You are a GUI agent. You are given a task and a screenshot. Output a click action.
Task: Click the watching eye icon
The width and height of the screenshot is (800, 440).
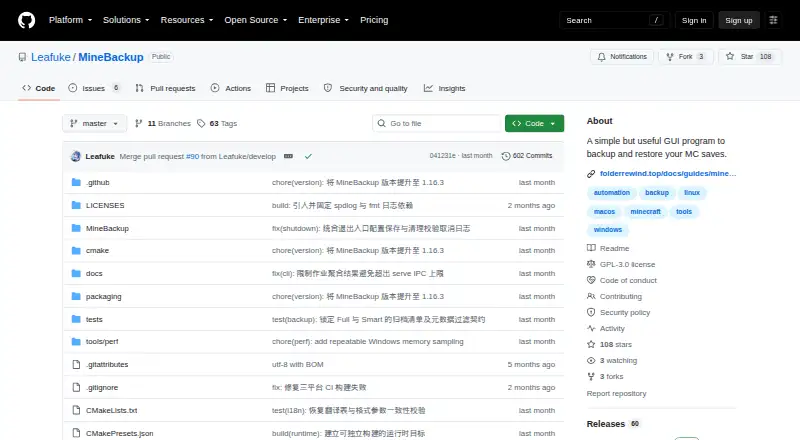(x=591, y=361)
